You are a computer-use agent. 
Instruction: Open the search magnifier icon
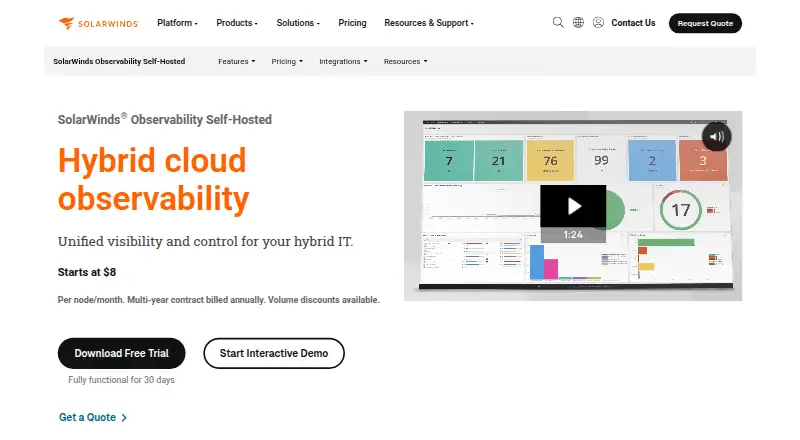558,22
